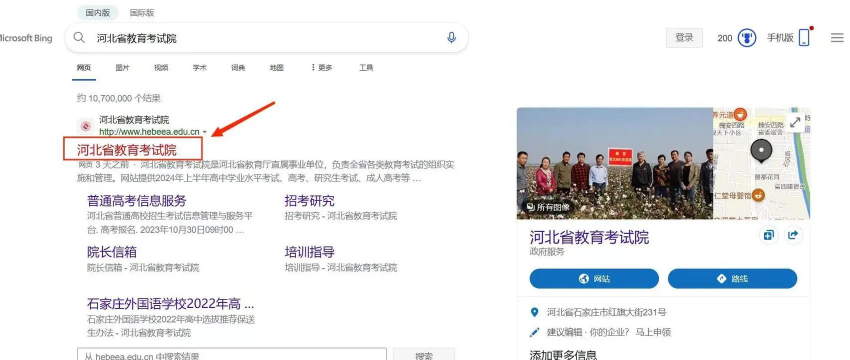Click the address 河北省石家庄市红旗大街231号
Image resolution: width=850 pixels, height=360 pixels.
point(607,312)
